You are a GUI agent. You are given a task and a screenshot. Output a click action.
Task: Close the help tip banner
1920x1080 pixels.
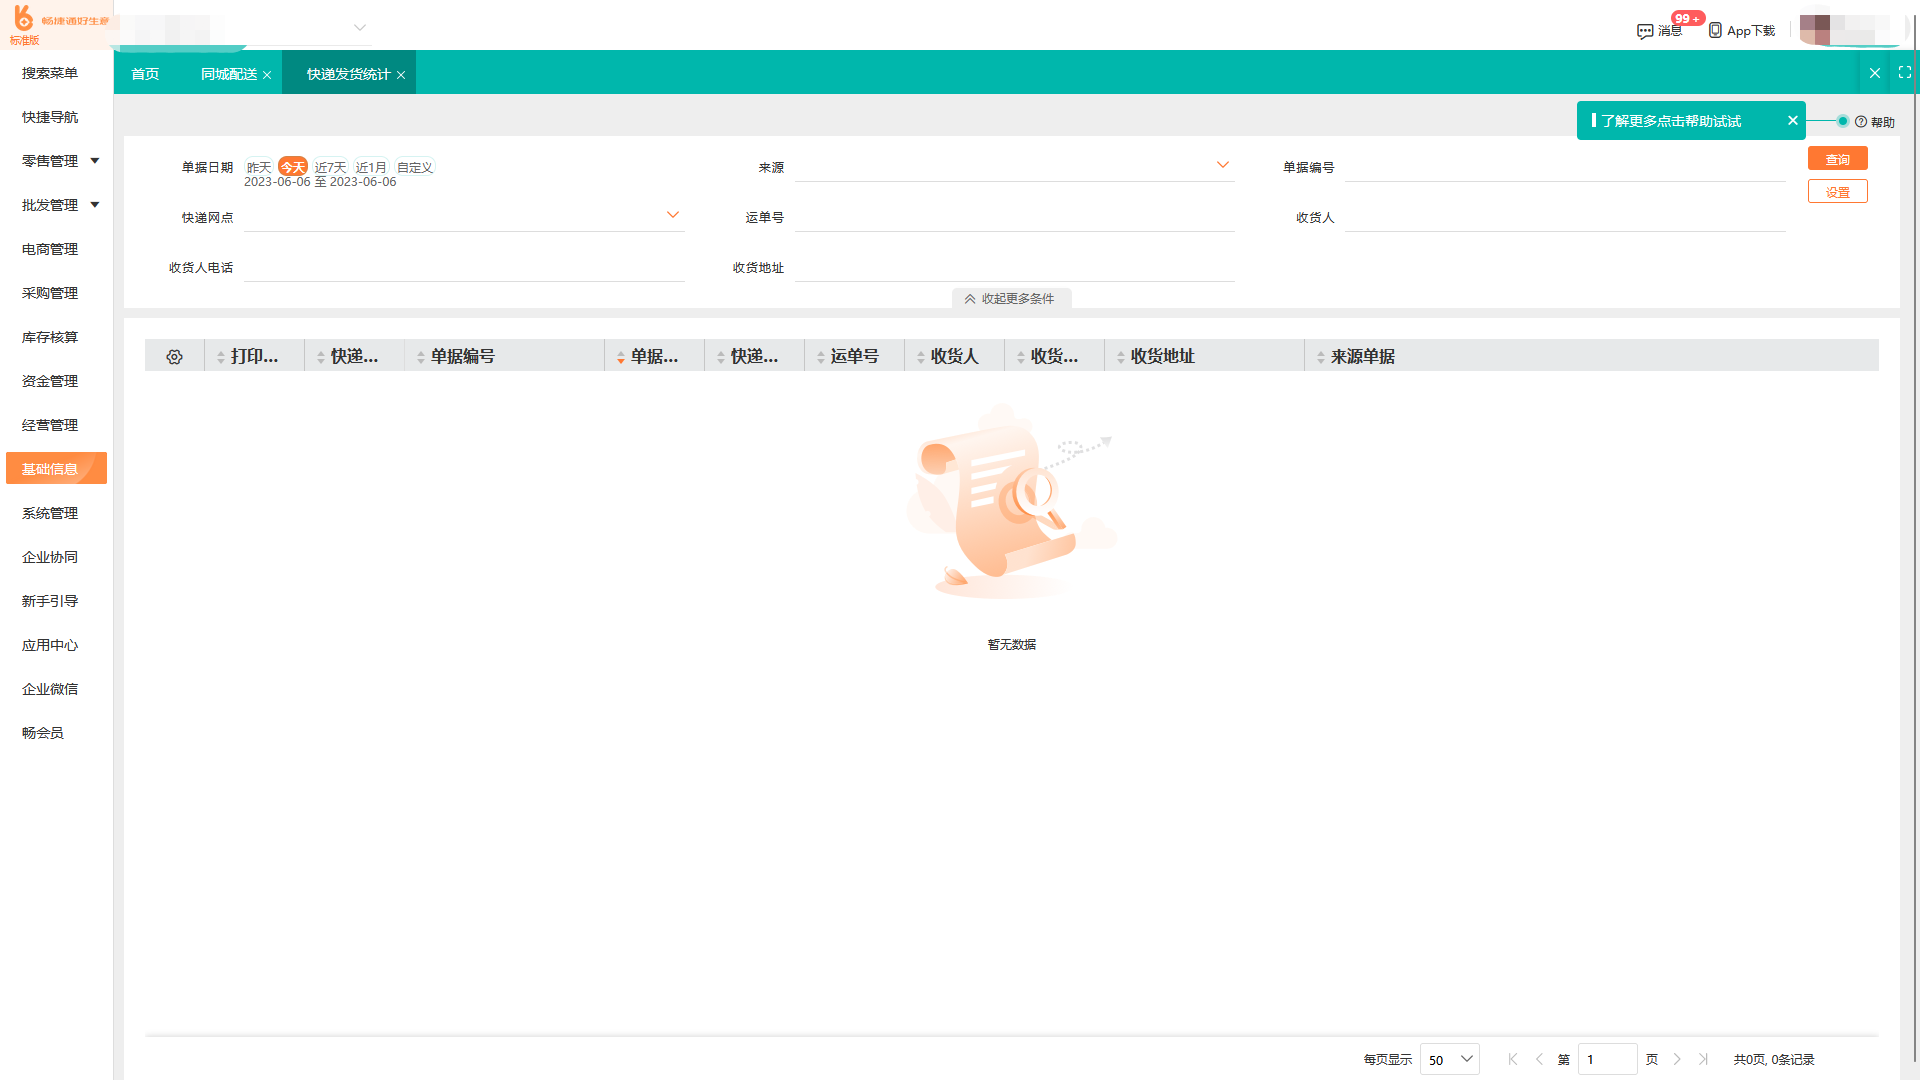(x=1791, y=121)
